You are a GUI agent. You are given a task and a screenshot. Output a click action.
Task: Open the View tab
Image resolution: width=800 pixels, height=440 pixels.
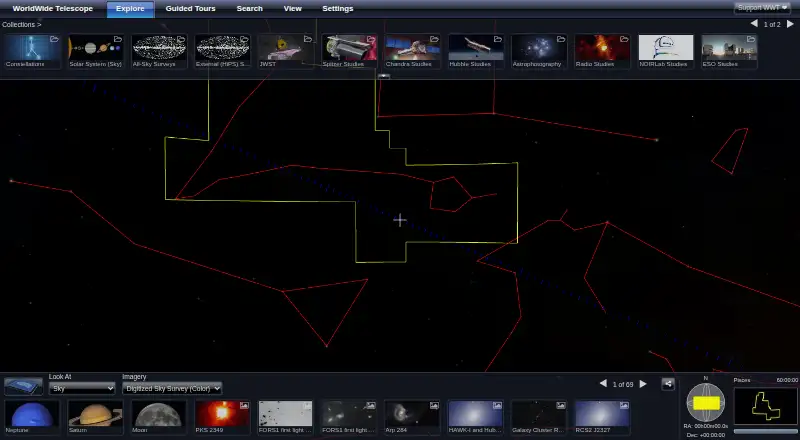(292, 9)
